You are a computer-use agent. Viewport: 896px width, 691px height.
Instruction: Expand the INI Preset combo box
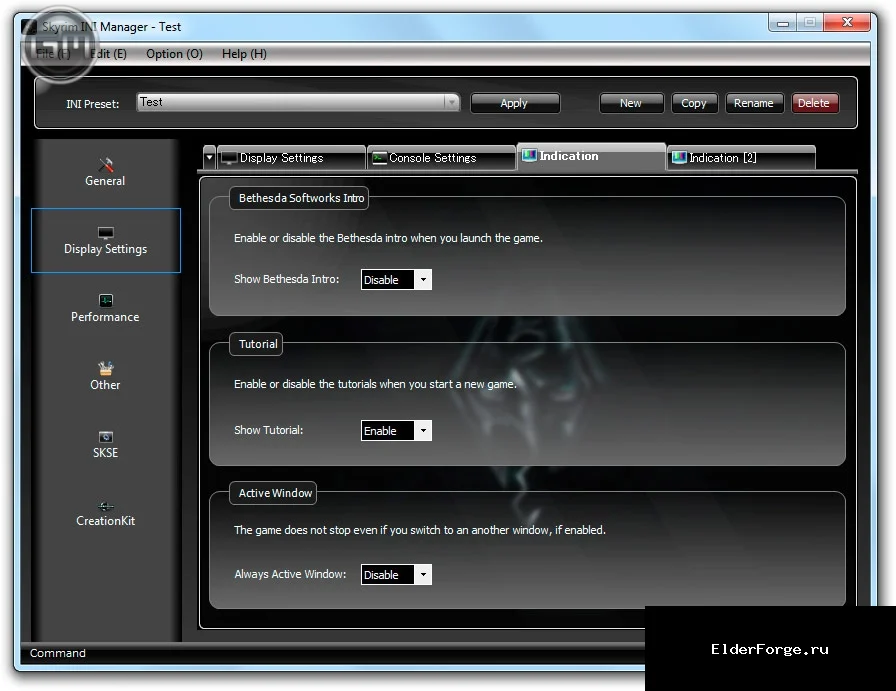click(x=452, y=102)
